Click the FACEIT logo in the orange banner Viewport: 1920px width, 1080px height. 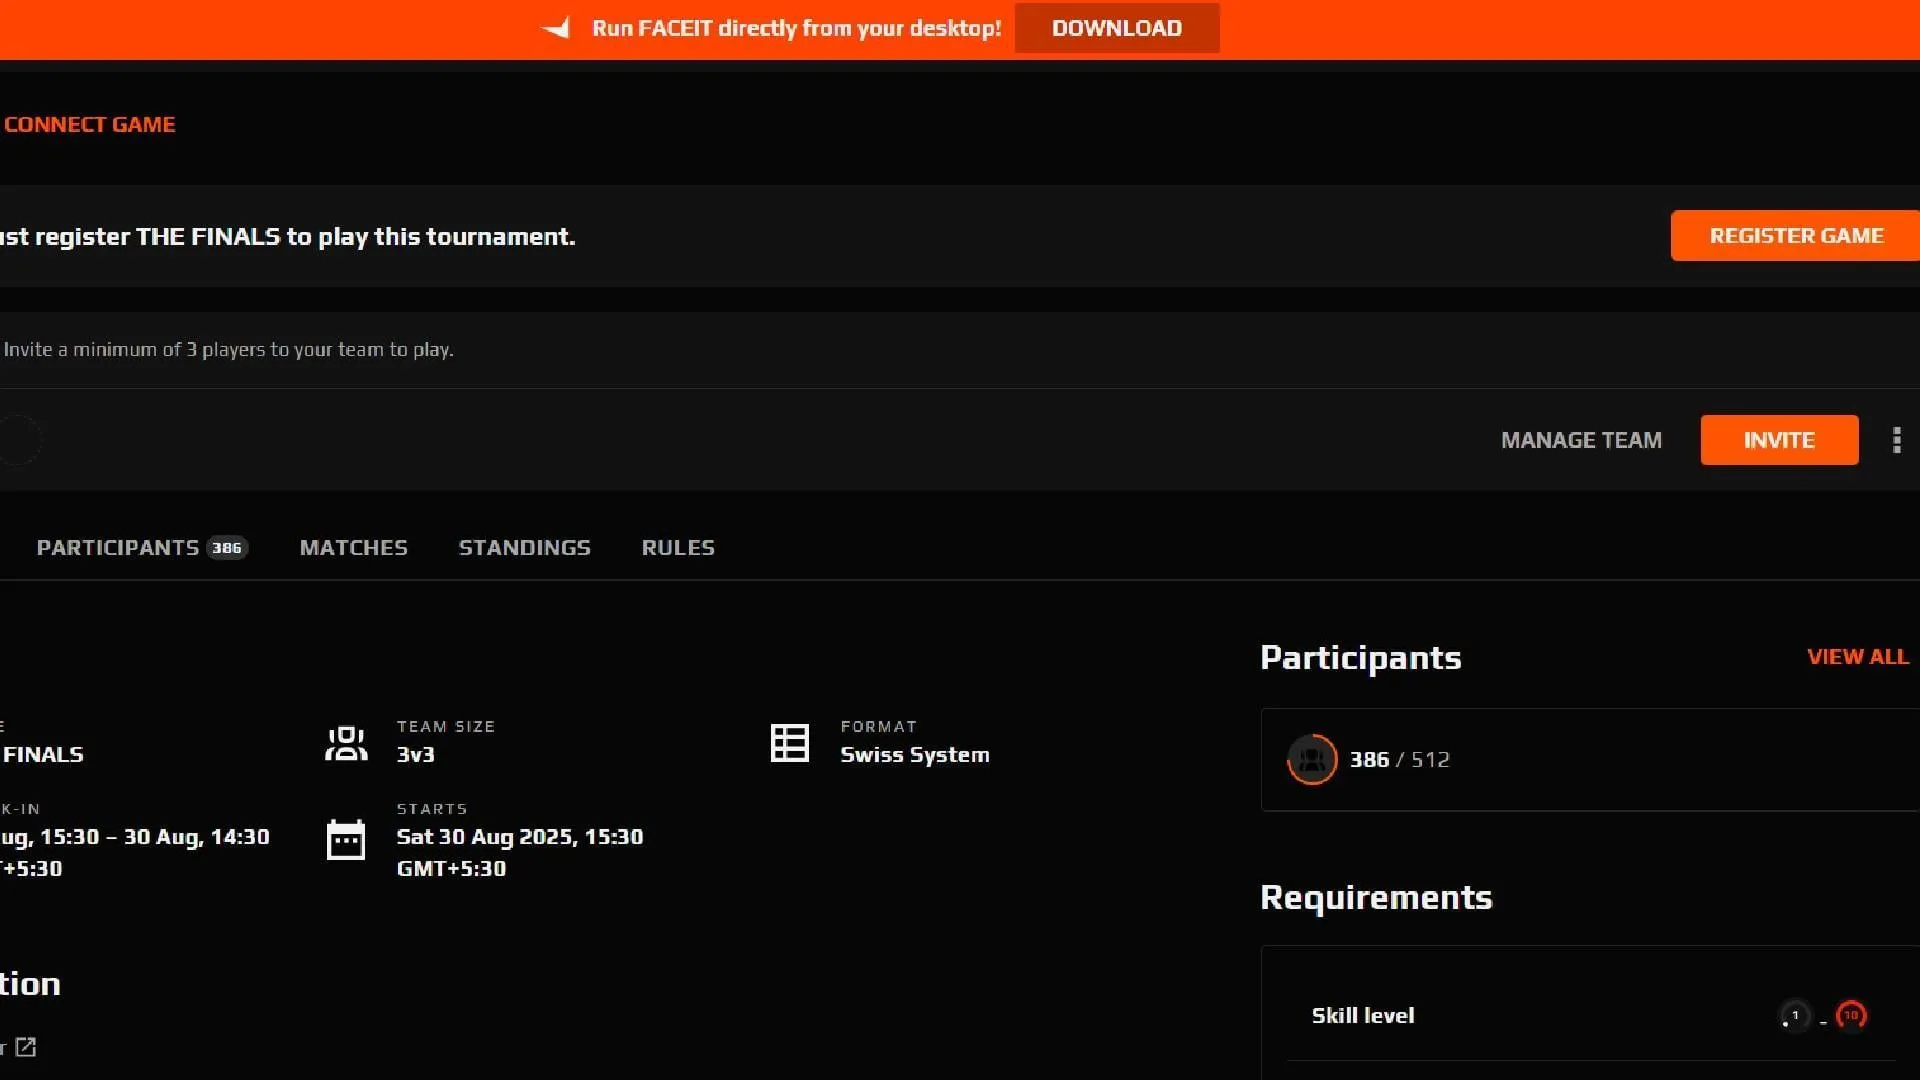click(556, 28)
